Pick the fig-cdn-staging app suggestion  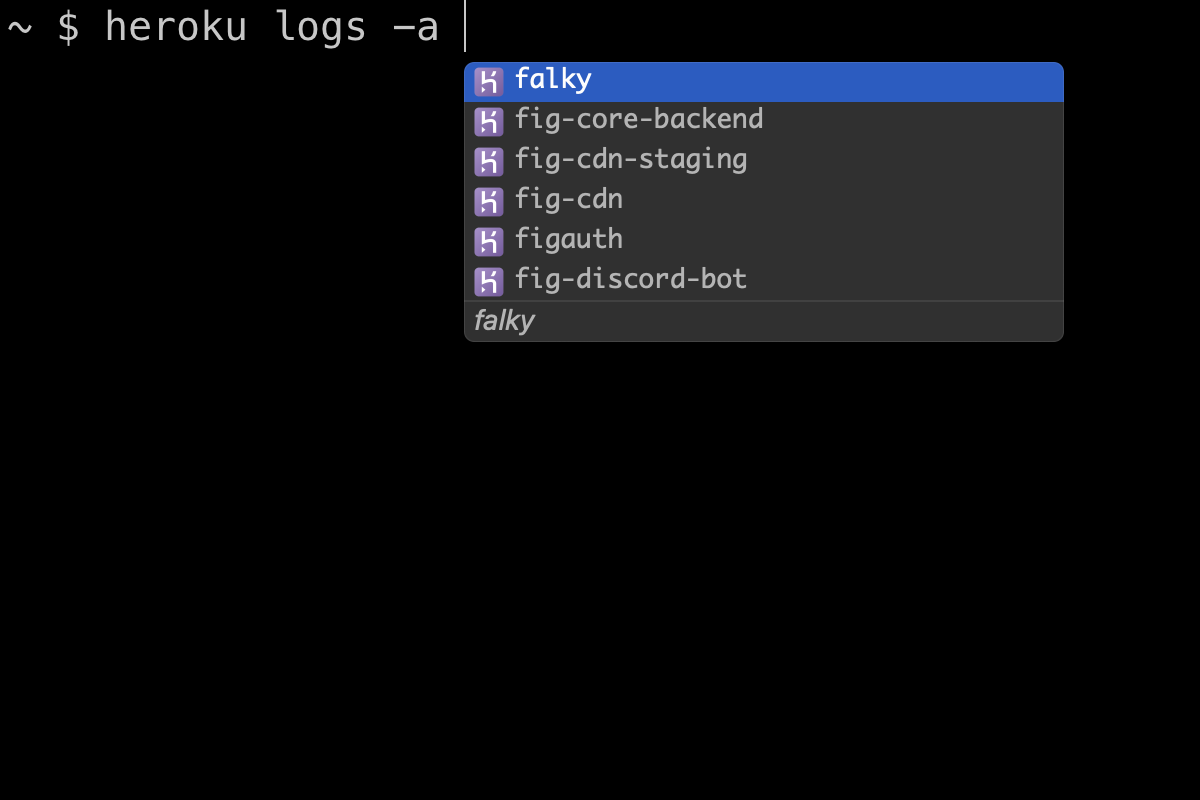(631, 160)
